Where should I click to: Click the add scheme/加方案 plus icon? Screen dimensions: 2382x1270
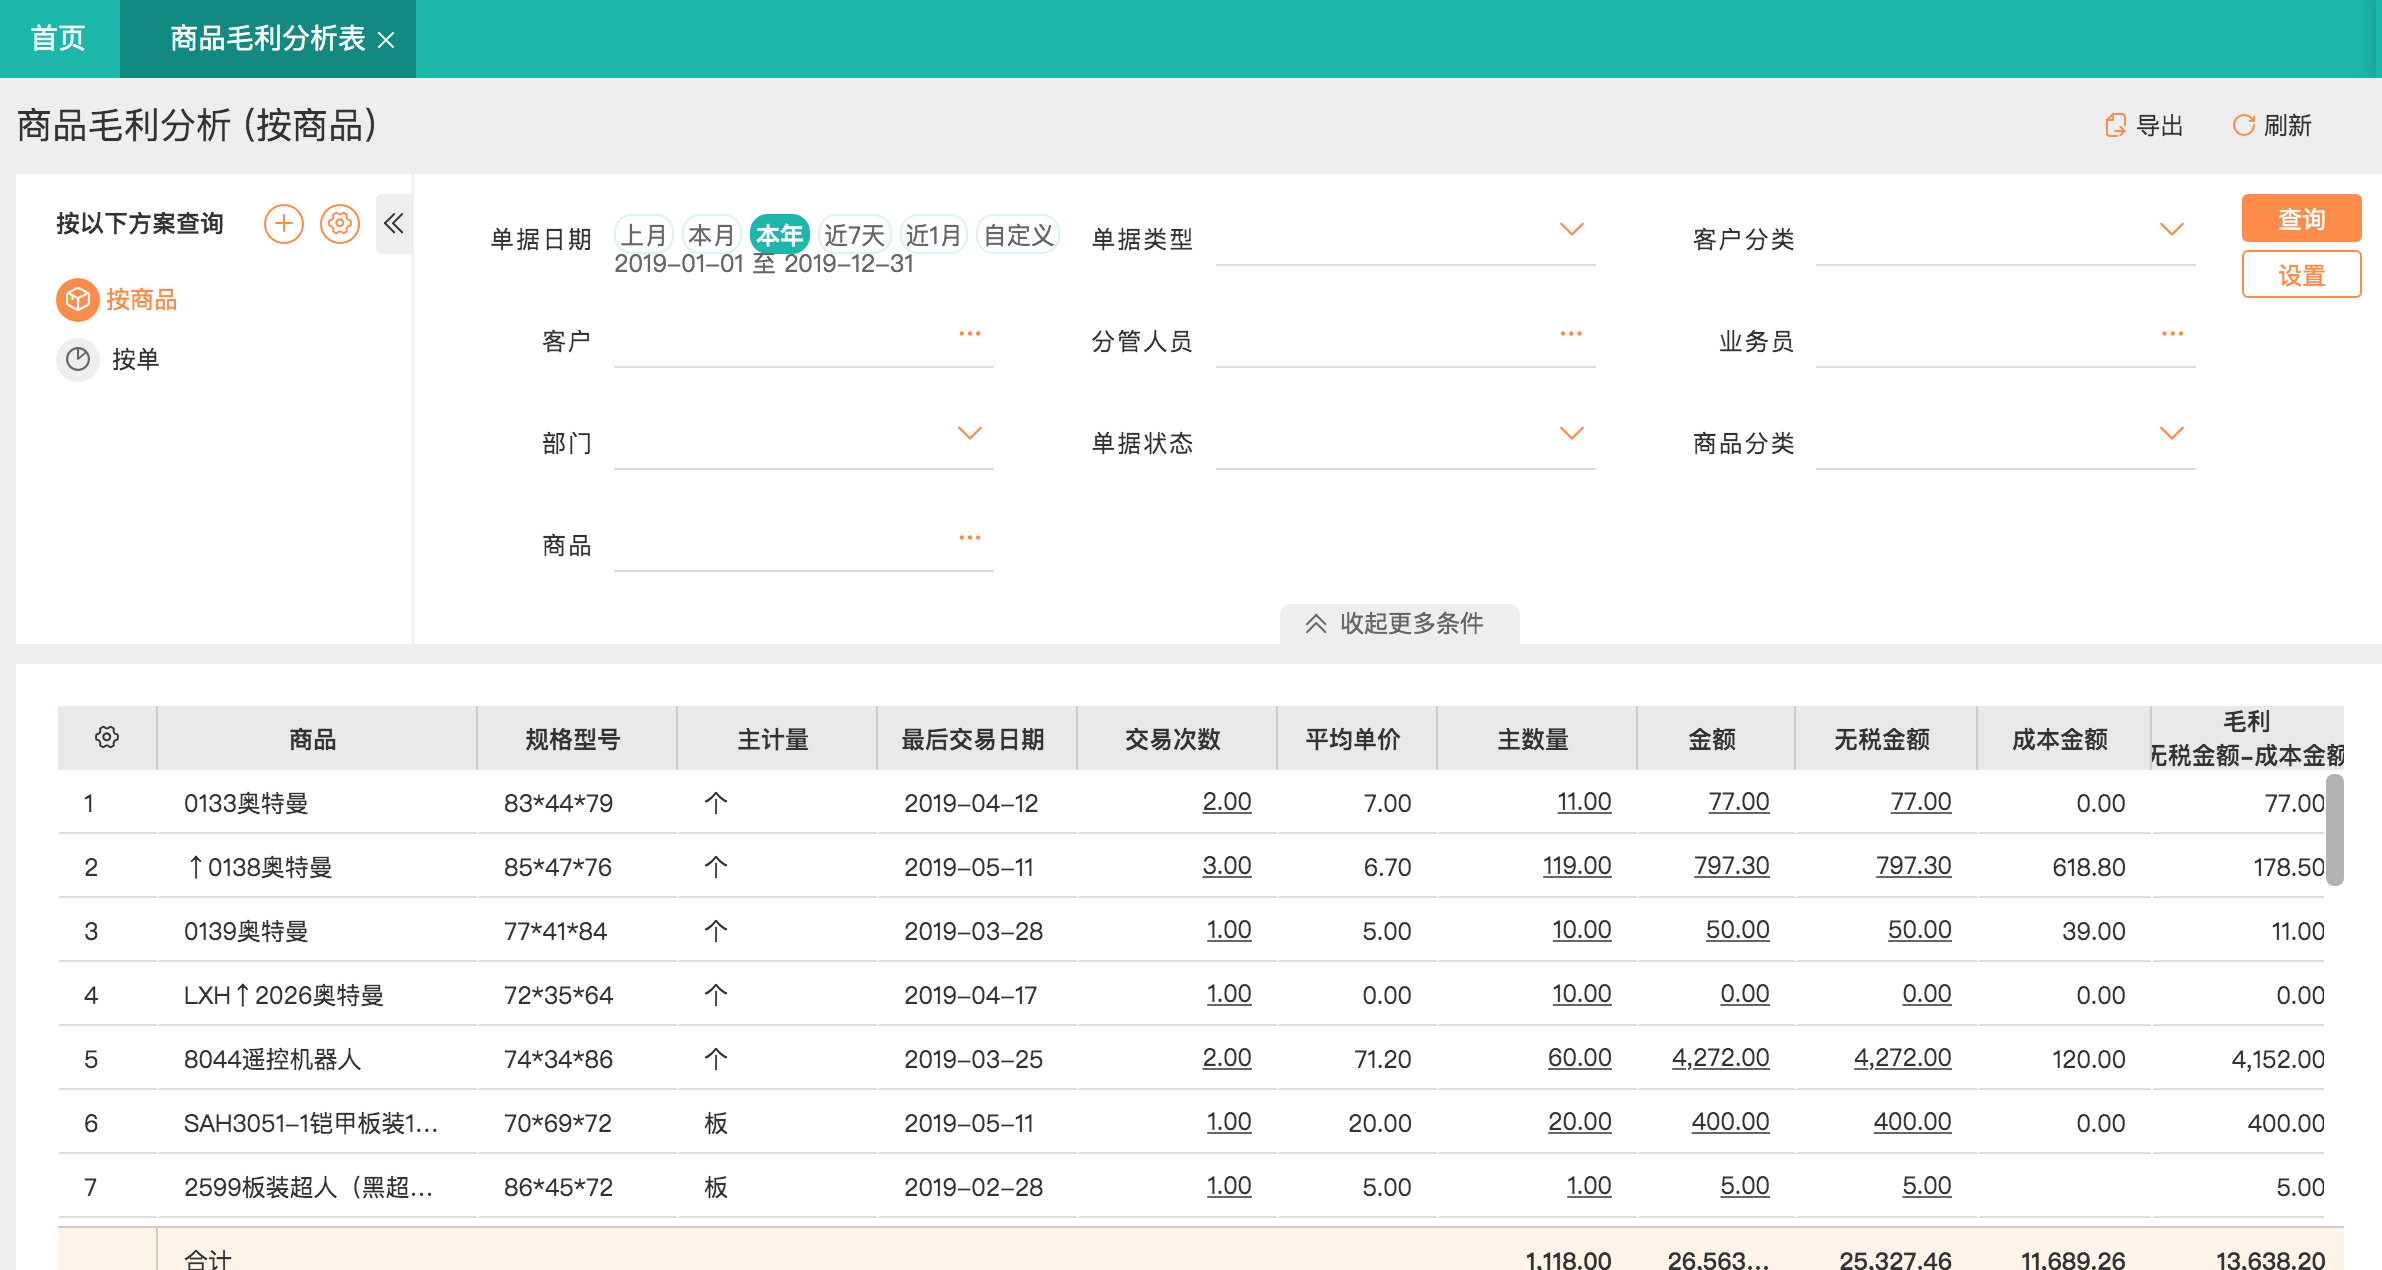point(284,222)
